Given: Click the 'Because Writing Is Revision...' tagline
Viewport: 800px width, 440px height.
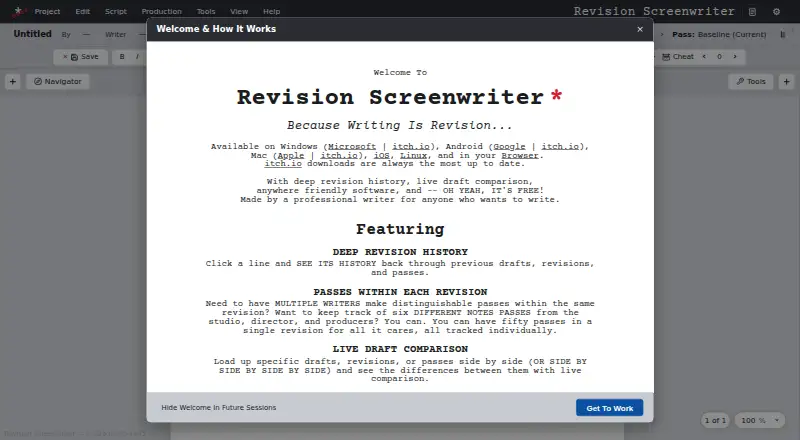Looking at the screenshot, I should pyautogui.click(x=399, y=126).
